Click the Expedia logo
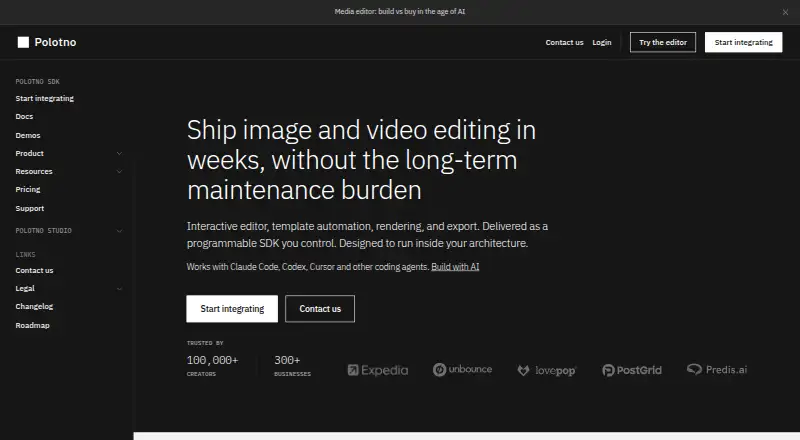Image resolution: width=800 pixels, height=440 pixels. (378, 370)
